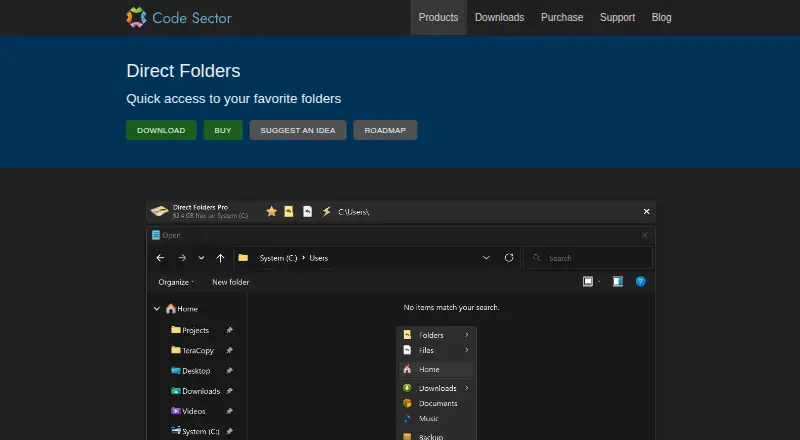Click the New folder button

(231, 282)
